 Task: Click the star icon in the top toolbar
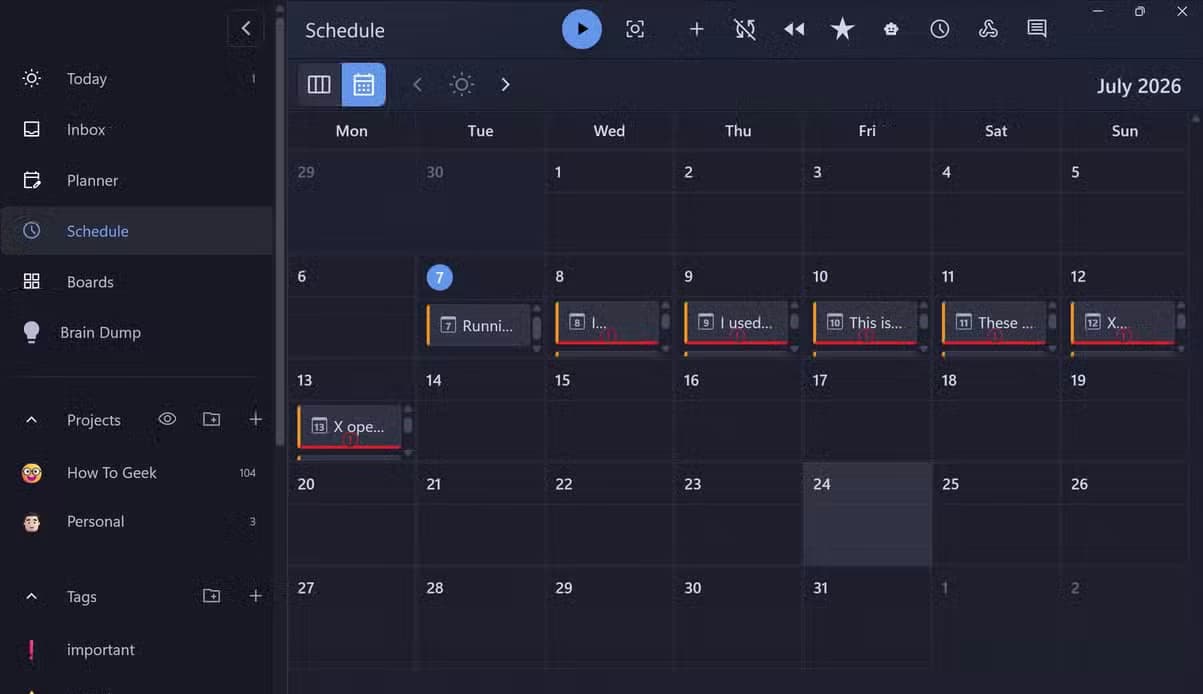(x=843, y=29)
